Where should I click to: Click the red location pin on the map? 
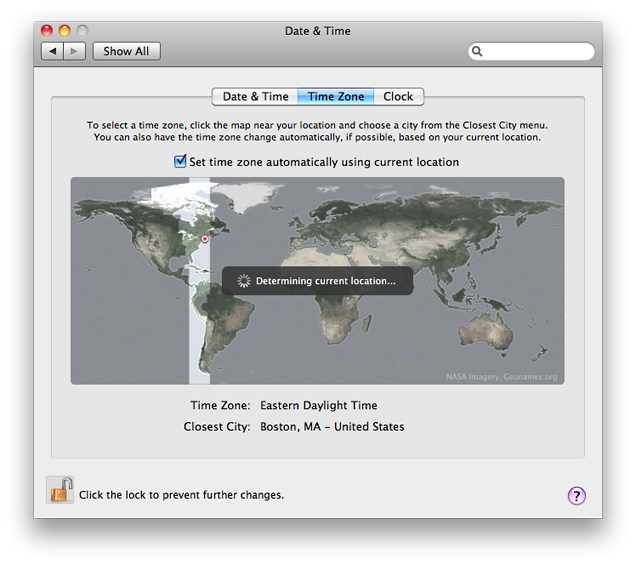pos(204,239)
